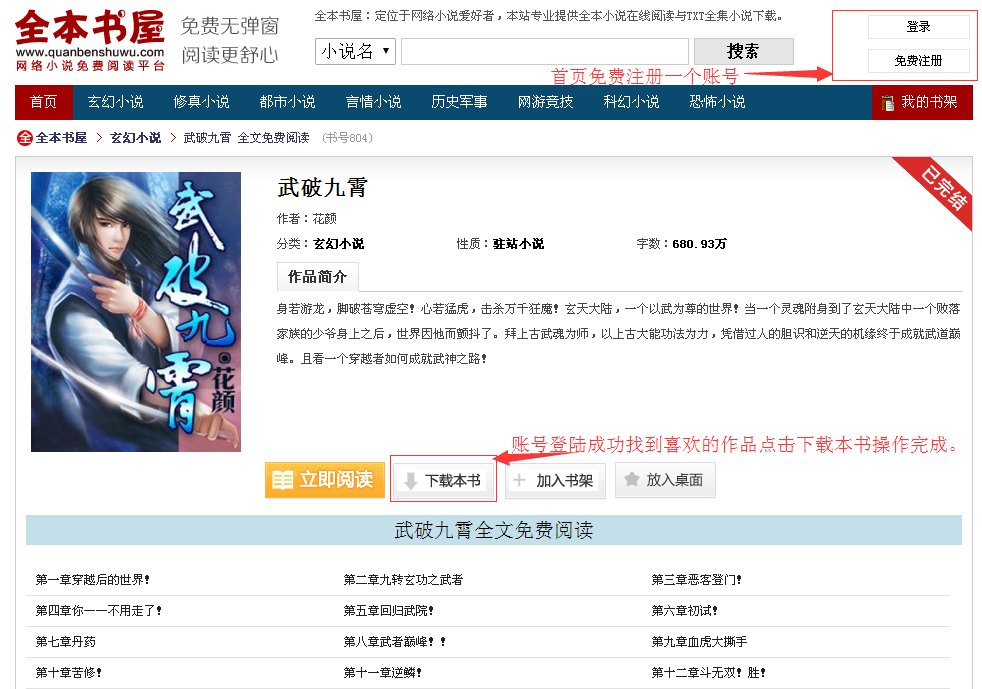Image resolution: width=982 pixels, height=689 pixels.
Task: Expand the 历史军事 category in the navigation
Action: tap(458, 101)
